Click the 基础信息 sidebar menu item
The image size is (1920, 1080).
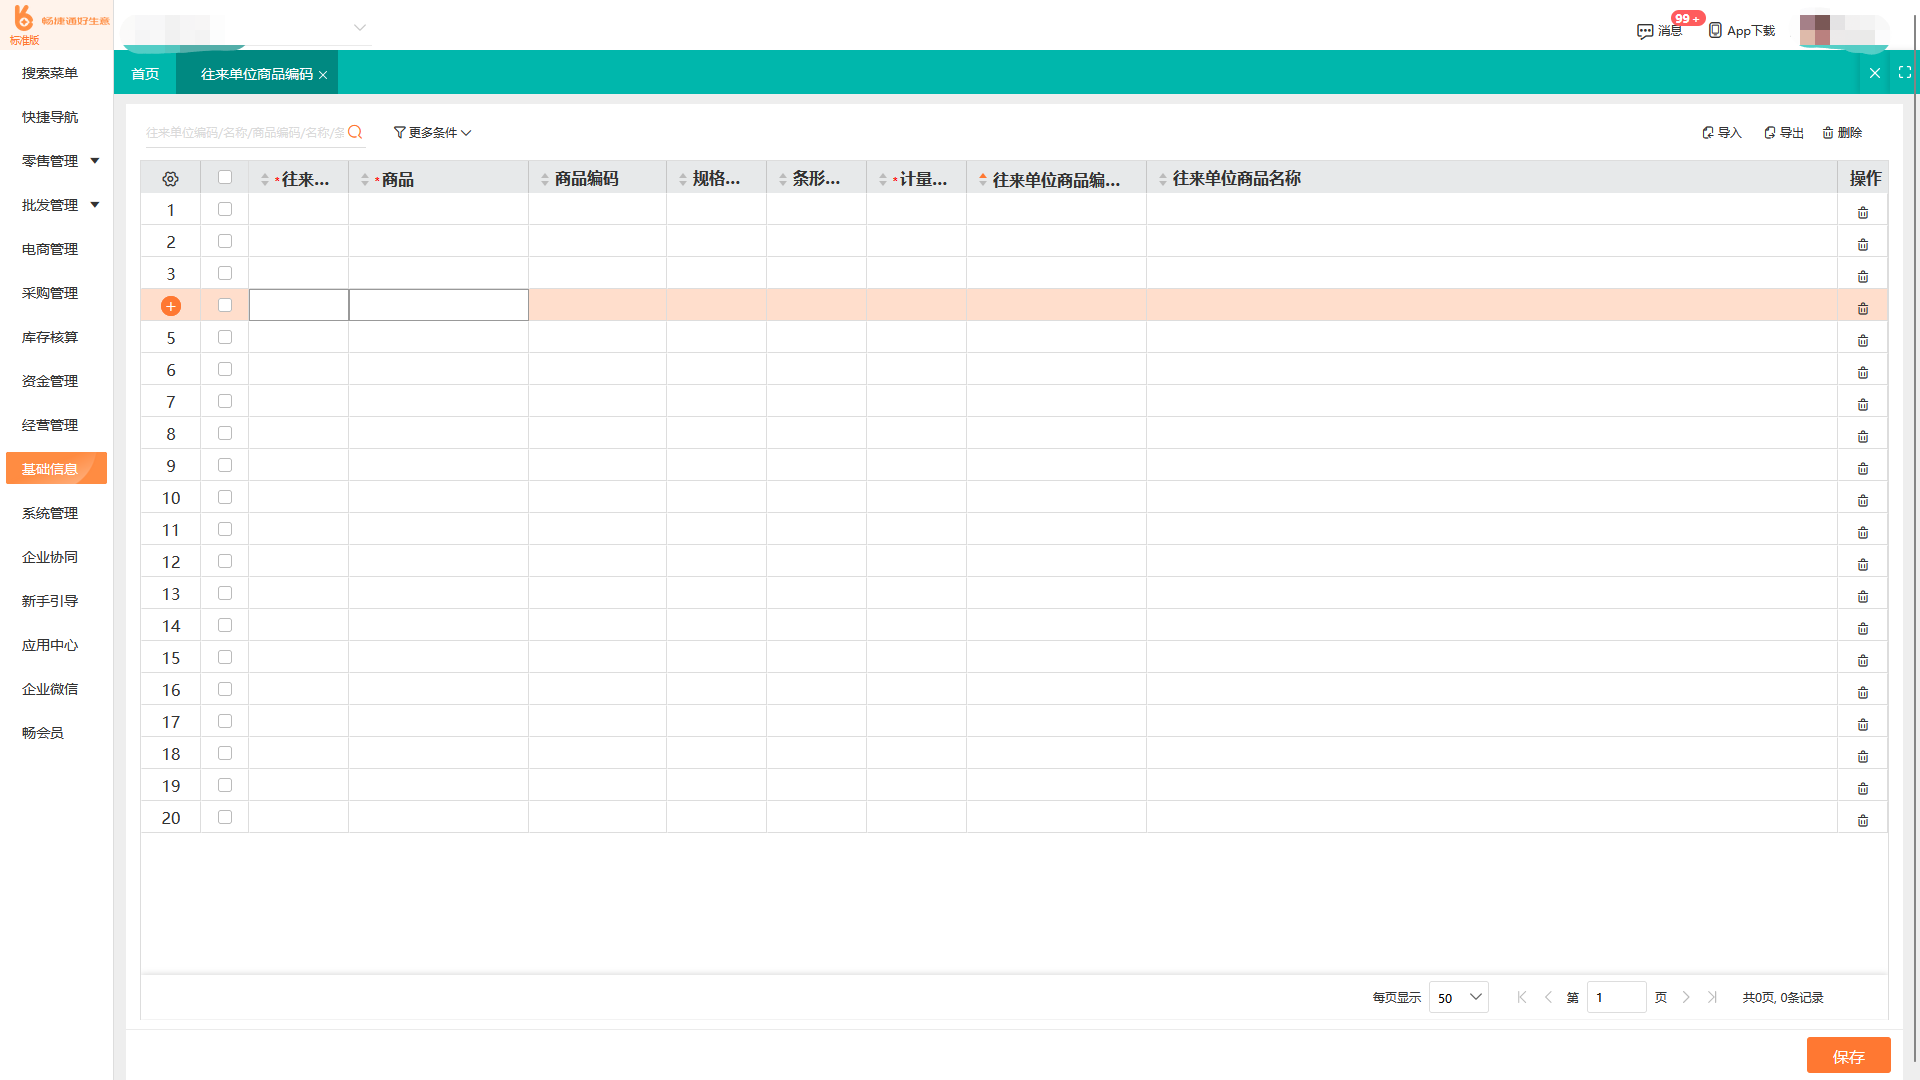[51, 468]
